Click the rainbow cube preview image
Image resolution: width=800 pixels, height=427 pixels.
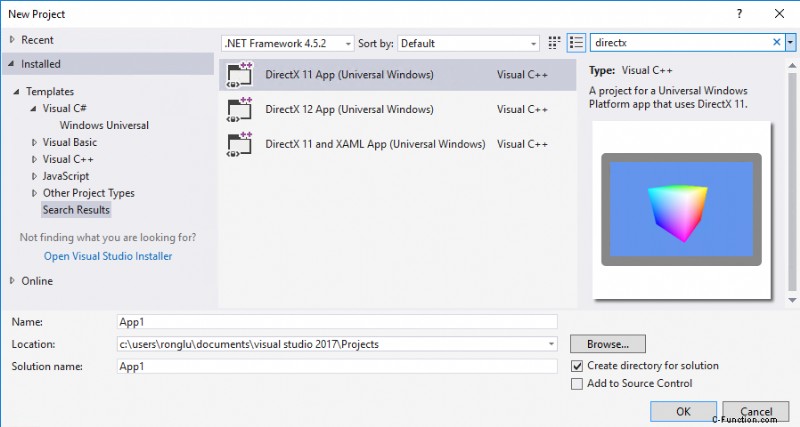681,208
